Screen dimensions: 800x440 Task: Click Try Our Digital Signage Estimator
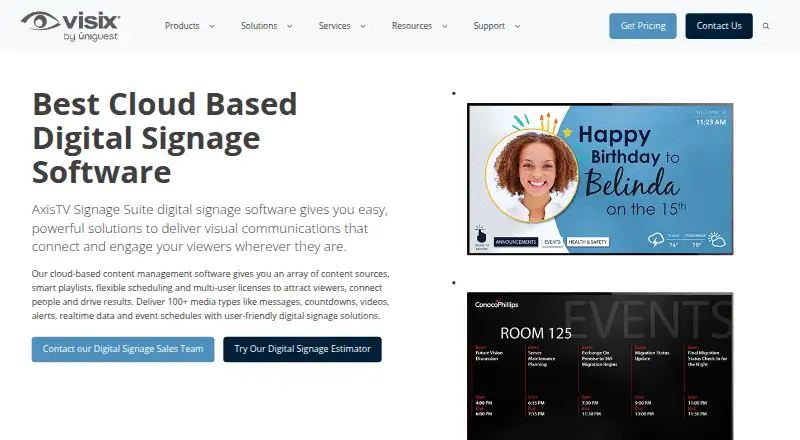click(x=302, y=349)
